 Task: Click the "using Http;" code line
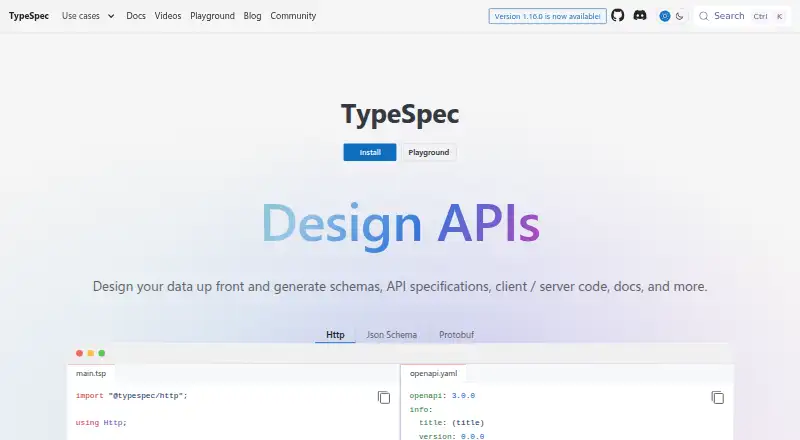pos(101,423)
